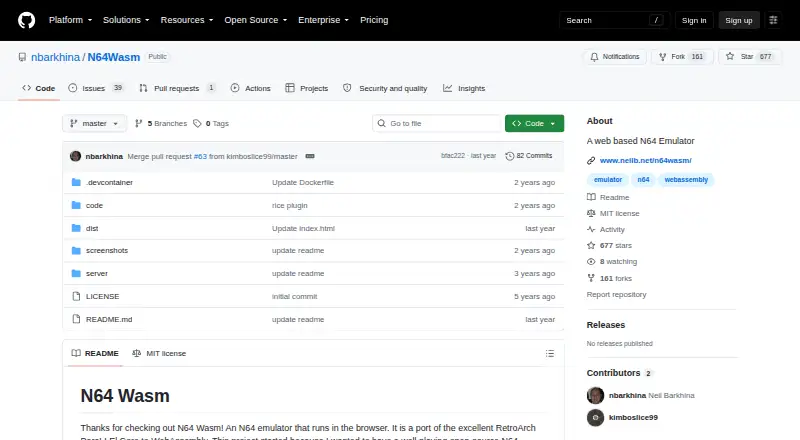
Task: Open the N64Wasm repository link
Action: [x=113, y=57]
